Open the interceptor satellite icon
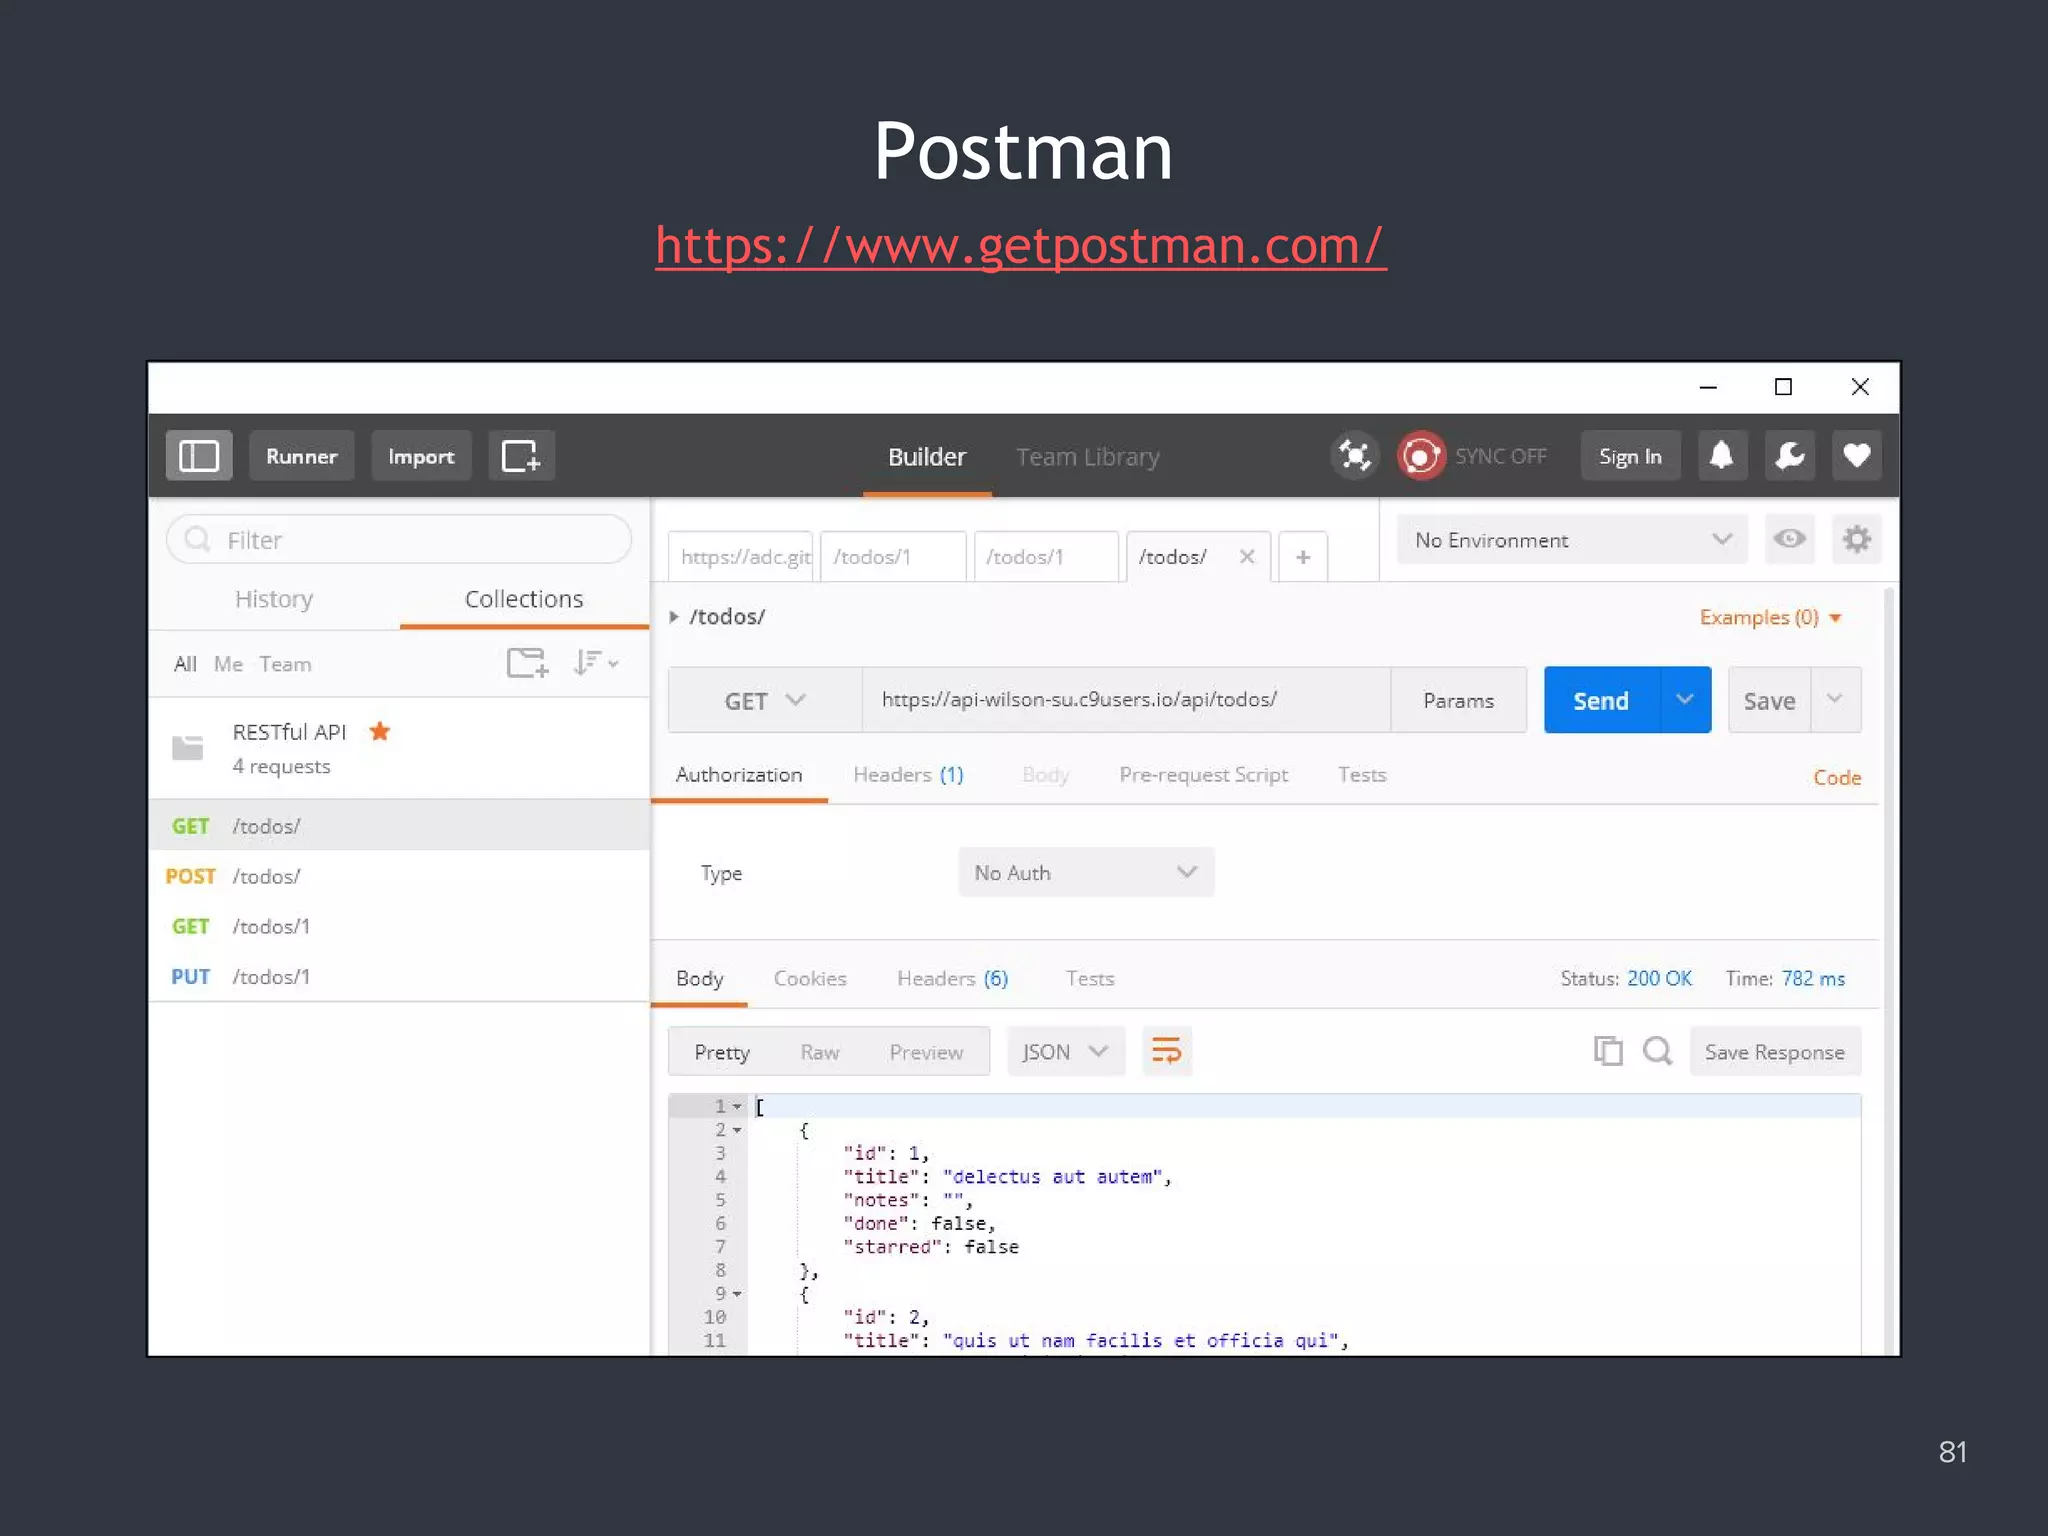Screen dimensions: 2048x1536 [x=1354, y=456]
